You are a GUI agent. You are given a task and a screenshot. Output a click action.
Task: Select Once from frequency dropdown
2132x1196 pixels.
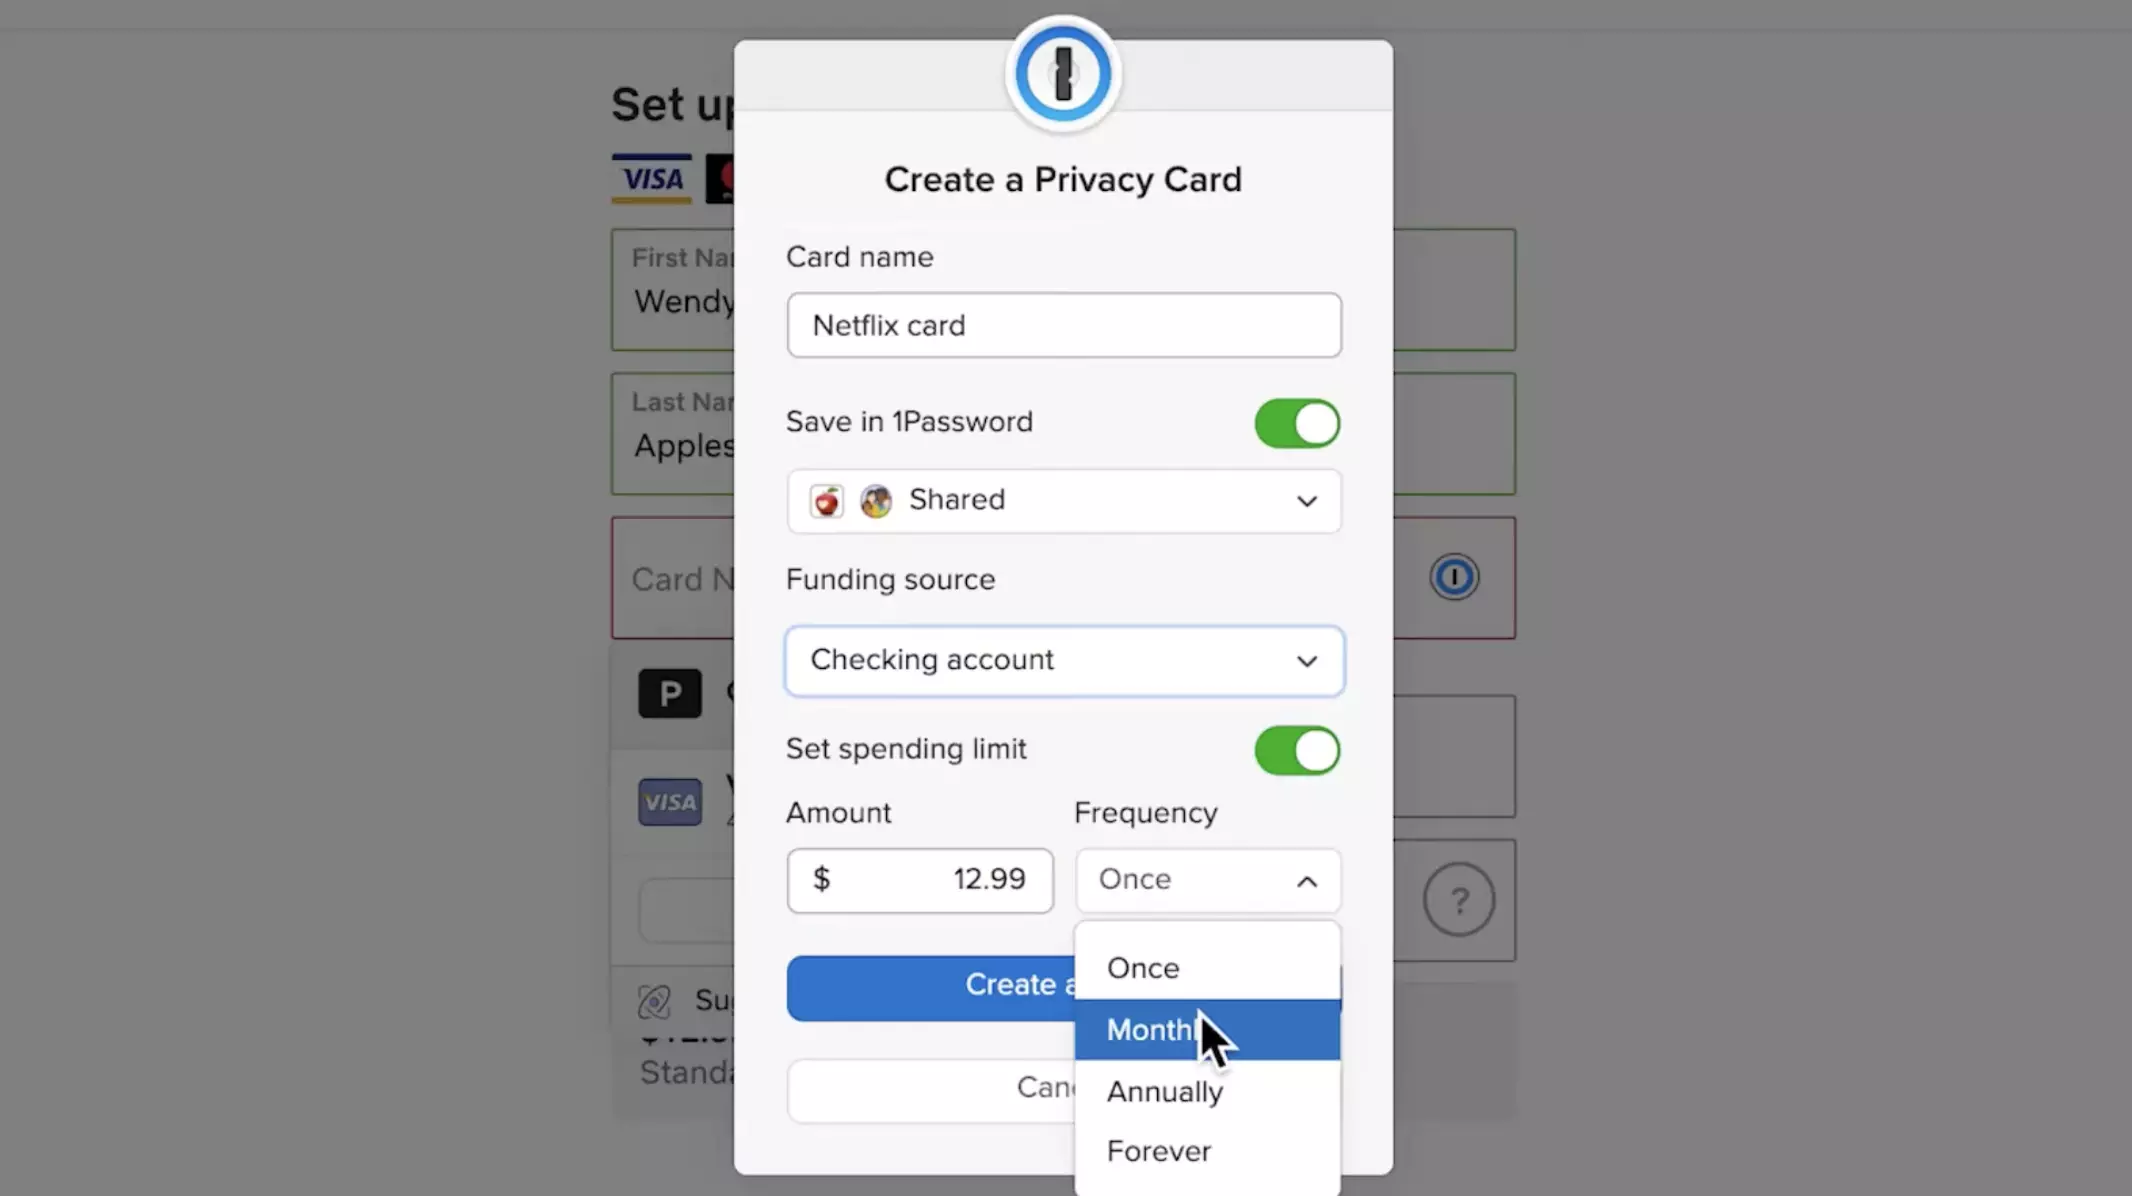[1142, 966]
